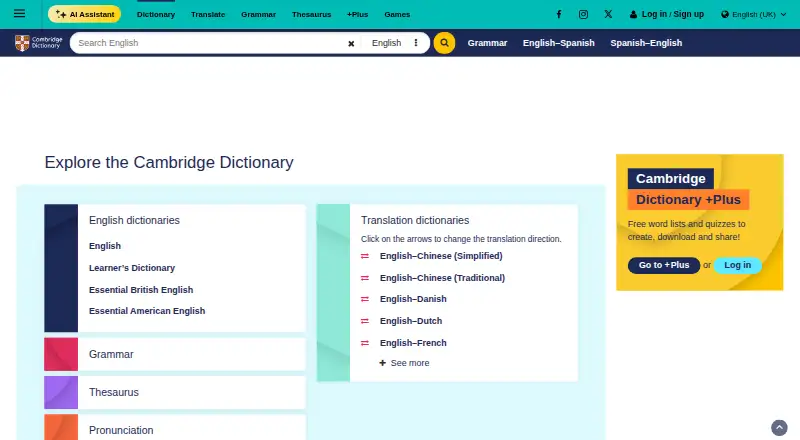This screenshot has height=440, width=800.
Task: Swap direction arrows for English–Danish
Action: coord(365,299)
